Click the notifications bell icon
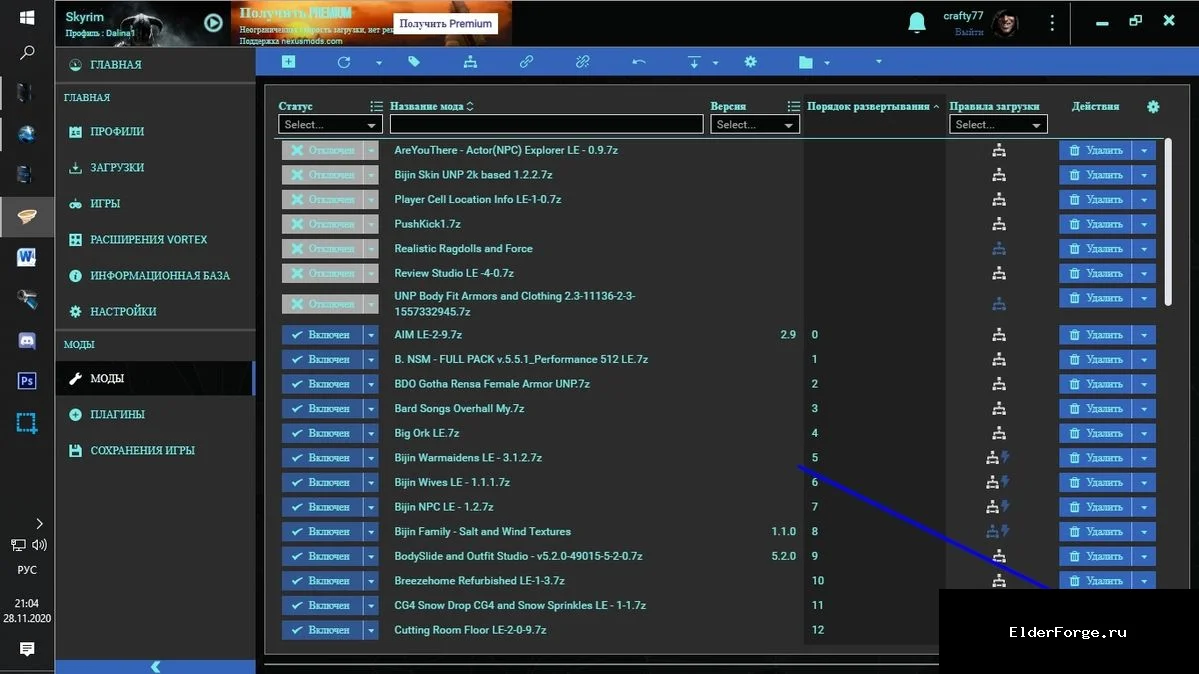This screenshot has height=674, width=1199. tap(916, 22)
